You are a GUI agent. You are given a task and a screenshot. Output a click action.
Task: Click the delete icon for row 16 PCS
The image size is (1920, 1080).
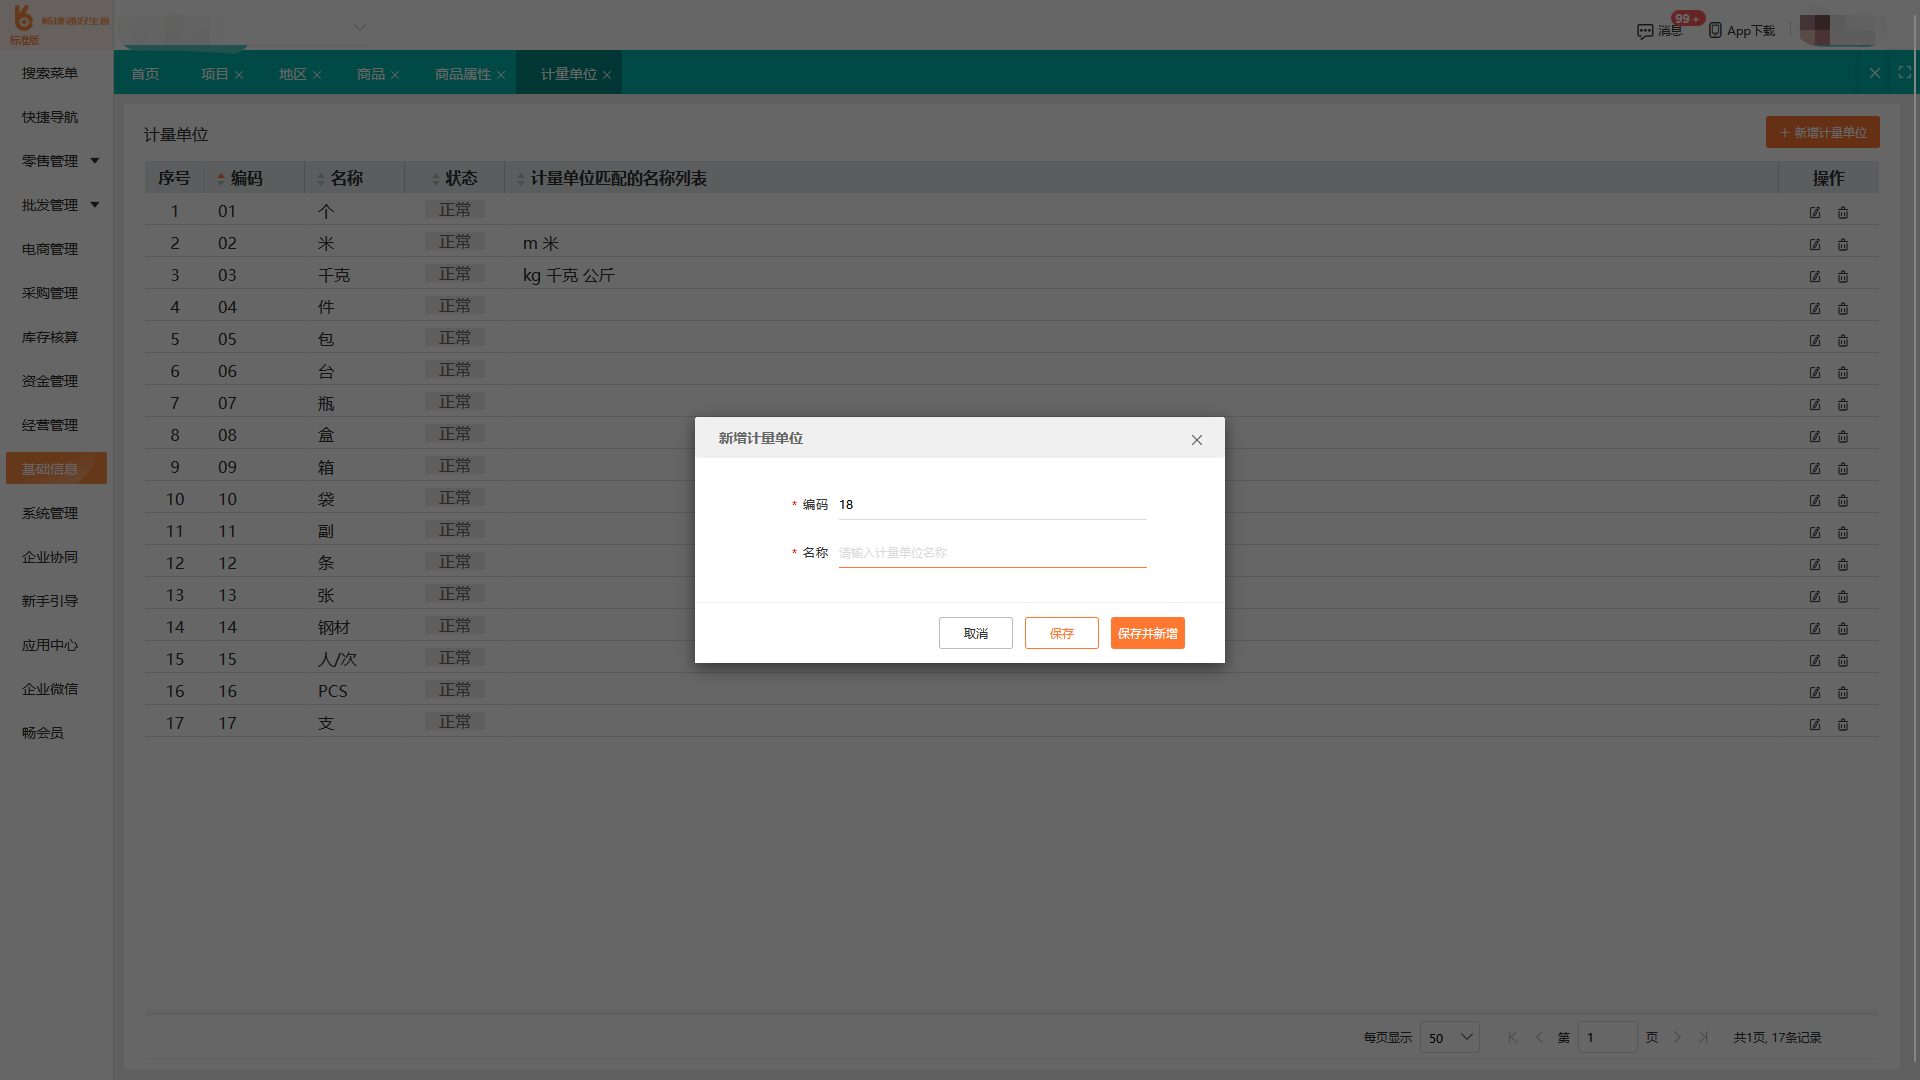pyautogui.click(x=1844, y=691)
